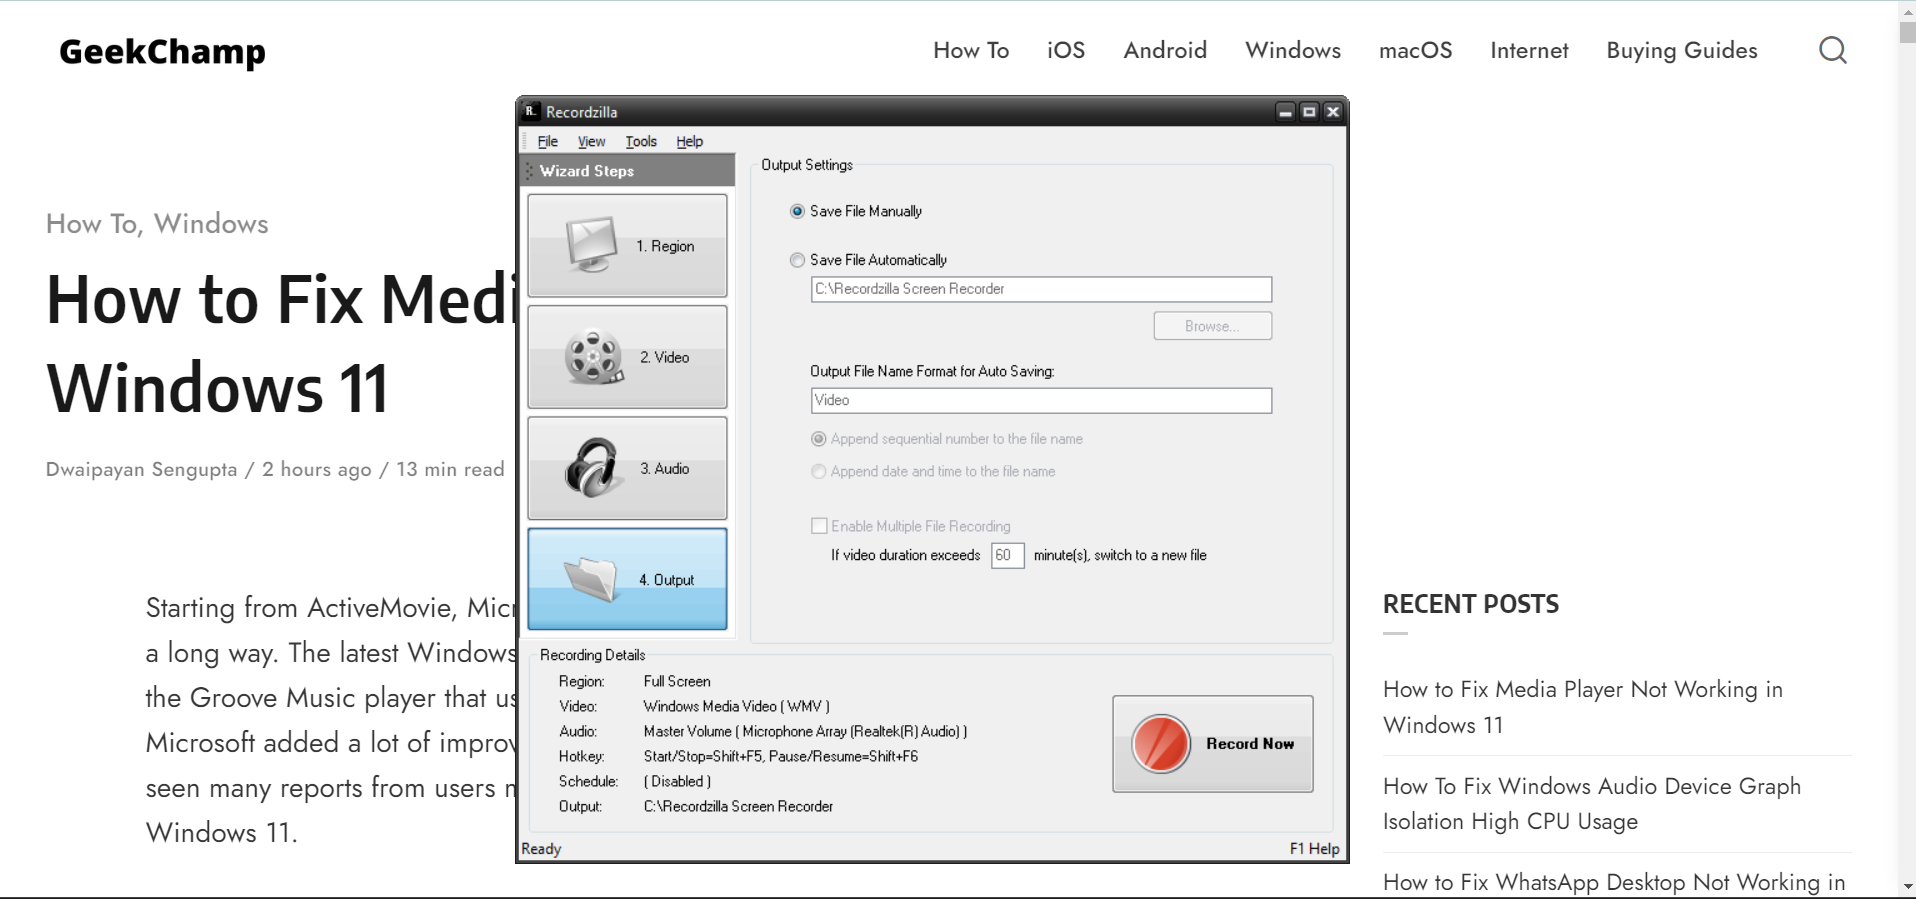This screenshot has height=899, width=1916.
Task: Click the Wizard Steps panel header
Action: click(x=627, y=171)
